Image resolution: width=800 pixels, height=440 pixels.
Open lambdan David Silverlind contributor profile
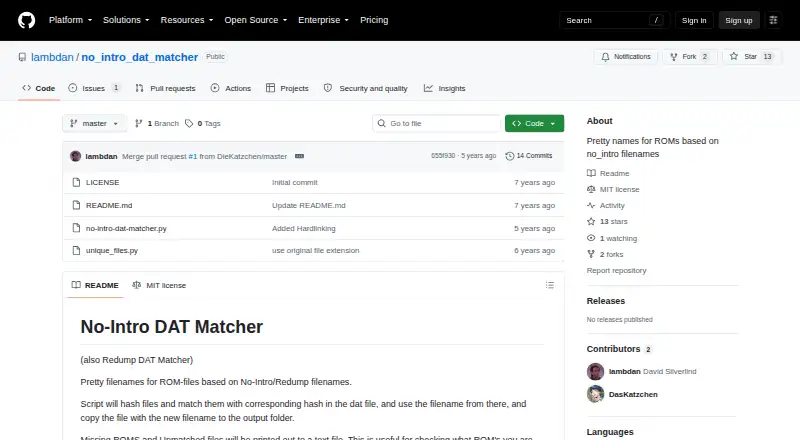(x=652, y=372)
